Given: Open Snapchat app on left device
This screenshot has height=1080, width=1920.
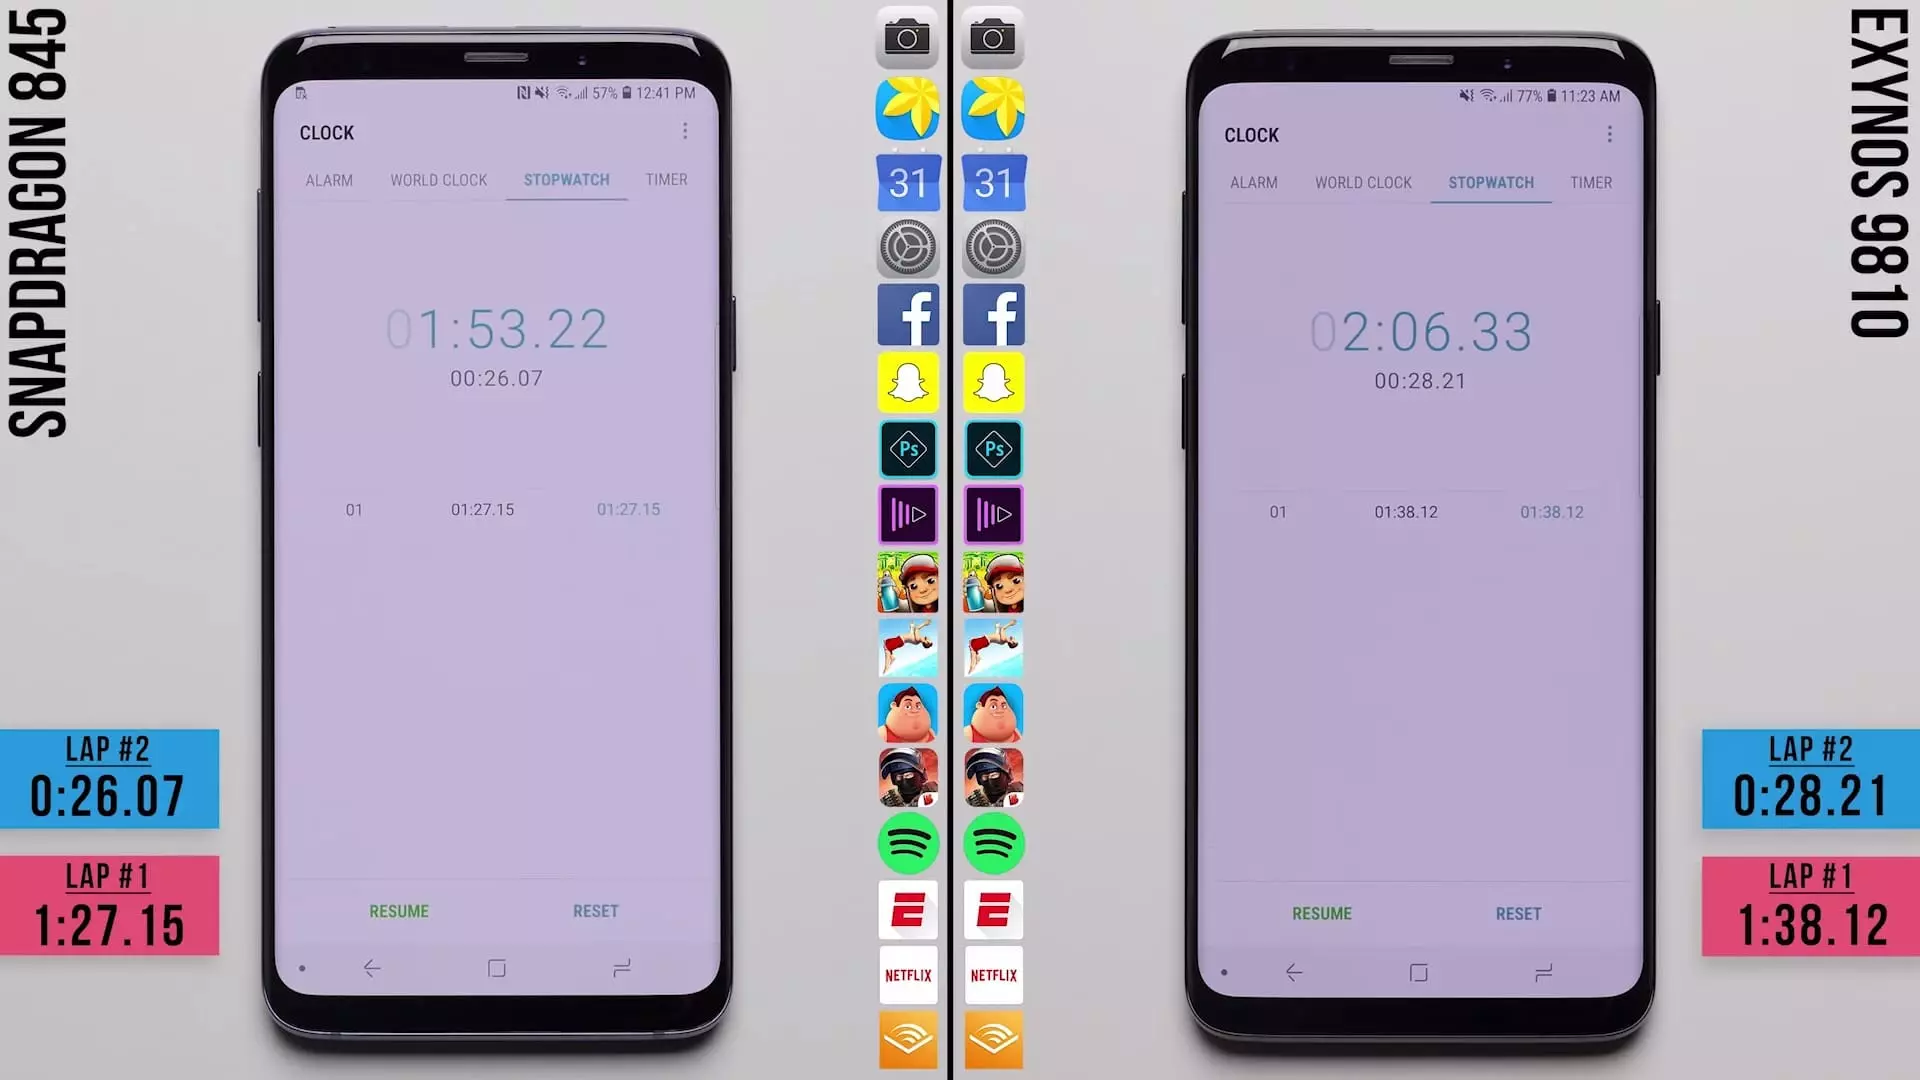Looking at the screenshot, I should pos(907,382).
